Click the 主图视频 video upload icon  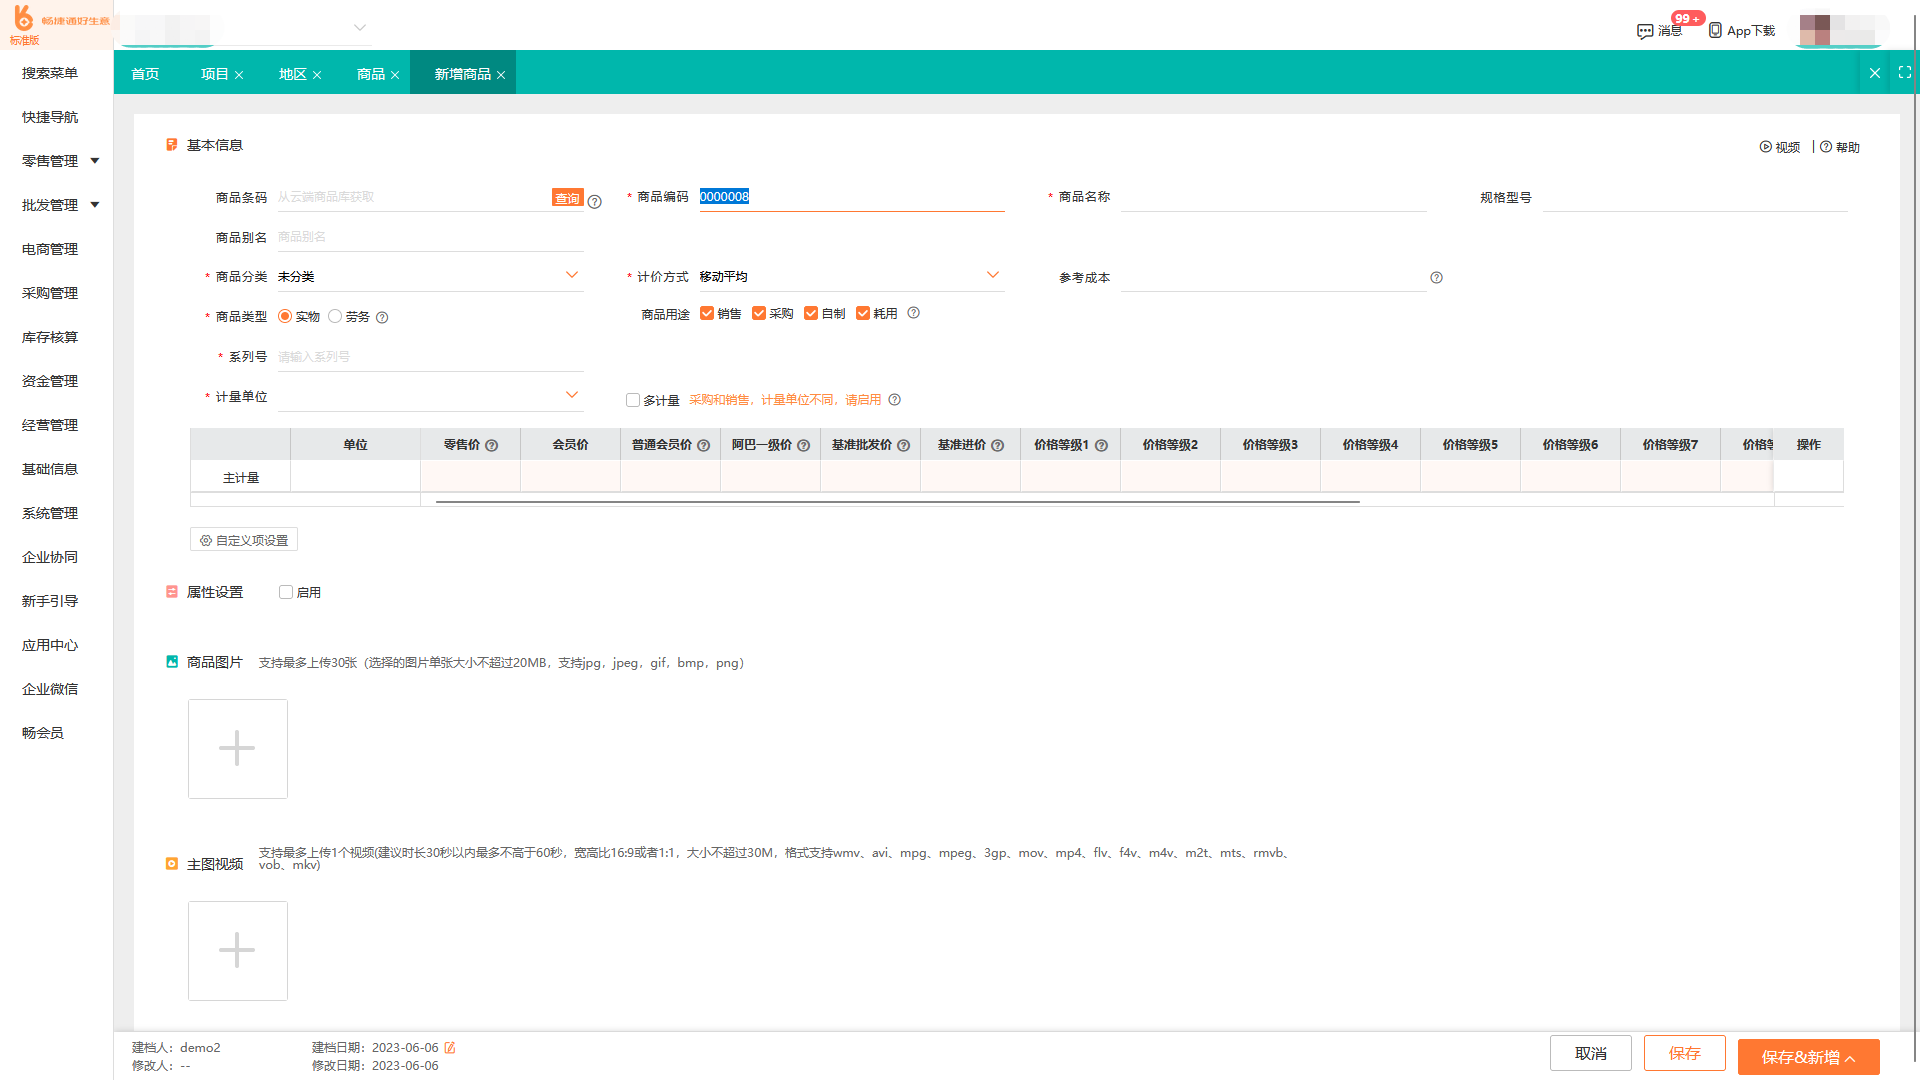pos(239,947)
